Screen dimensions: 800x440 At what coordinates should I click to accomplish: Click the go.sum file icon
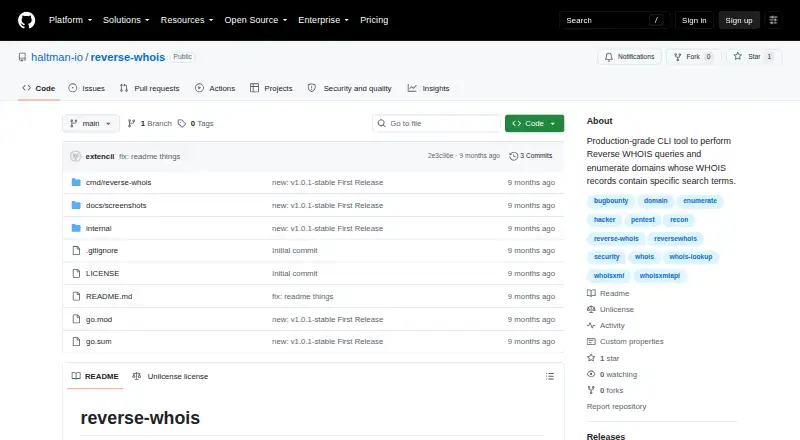tap(76, 341)
